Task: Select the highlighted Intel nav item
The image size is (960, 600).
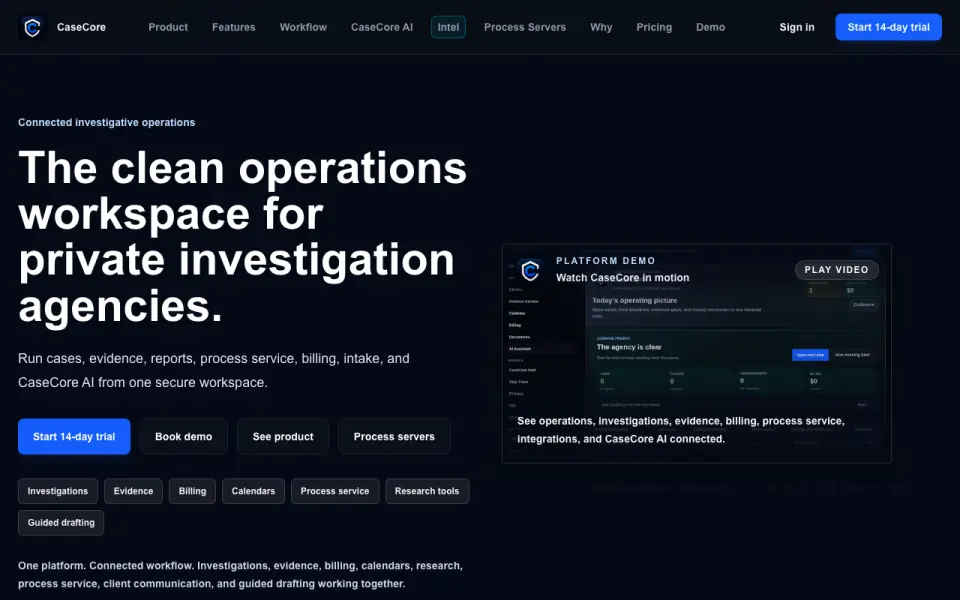Action: click(448, 28)
